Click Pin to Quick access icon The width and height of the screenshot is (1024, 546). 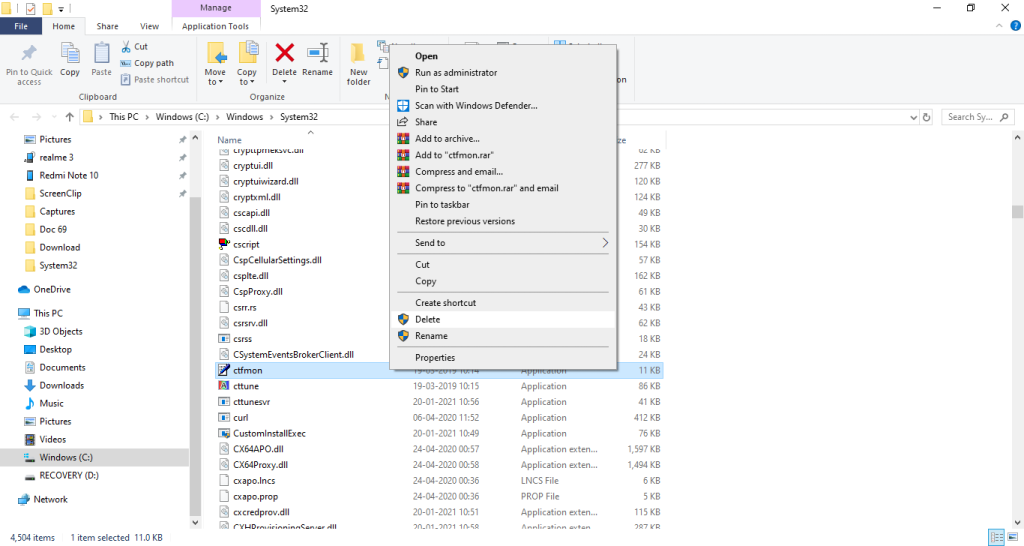coord(29,53)
